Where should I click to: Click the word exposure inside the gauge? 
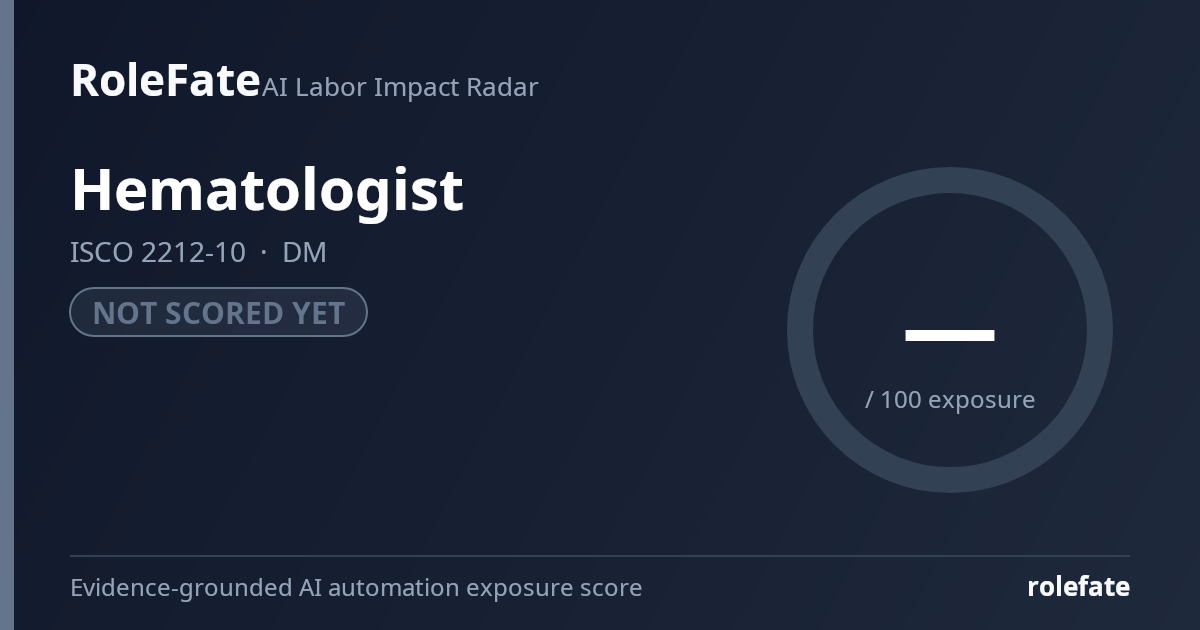pyautogui.click(x=982, y=400)
